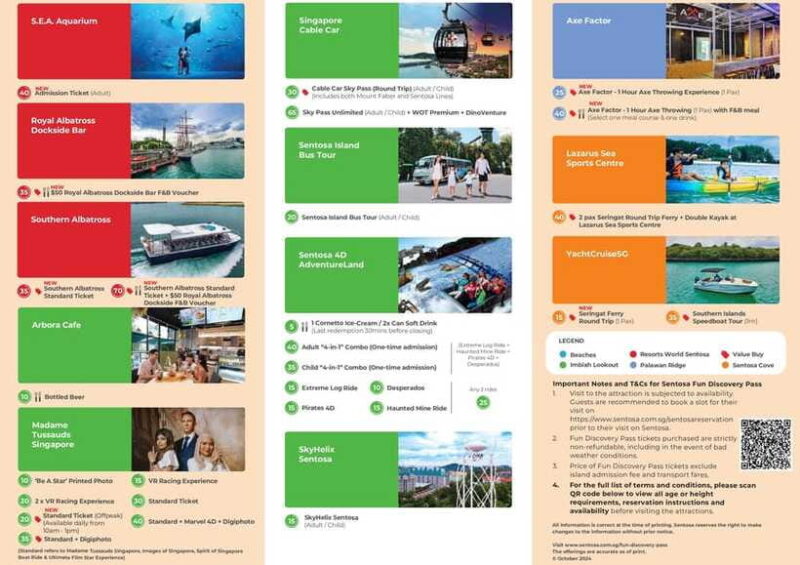Click the 70-token badge for Southern Albatross combo ticket
The height and width of the screenshot is (565, 800).
[116, 292]
